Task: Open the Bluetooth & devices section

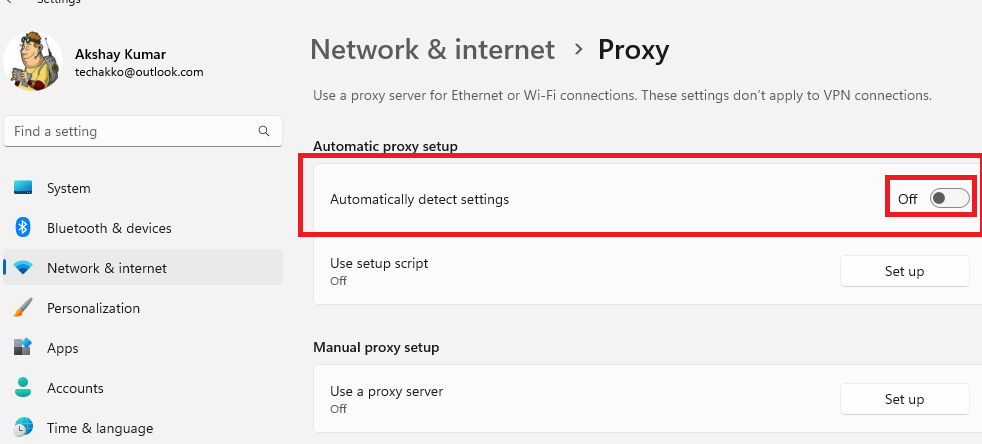Action: pos(109,228)
